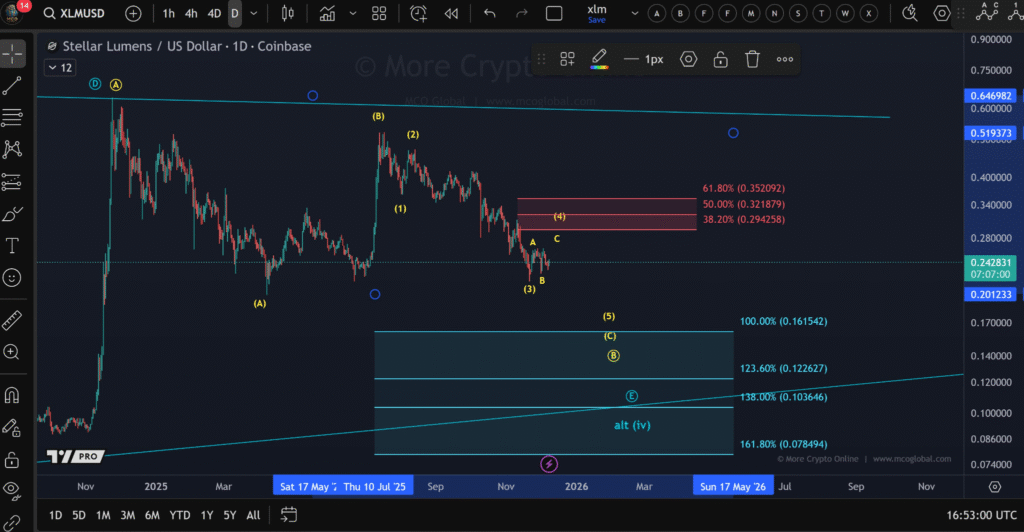Delete selected drawing with trash icon
The image size is (1024, 532).
[x=752, y=59]
